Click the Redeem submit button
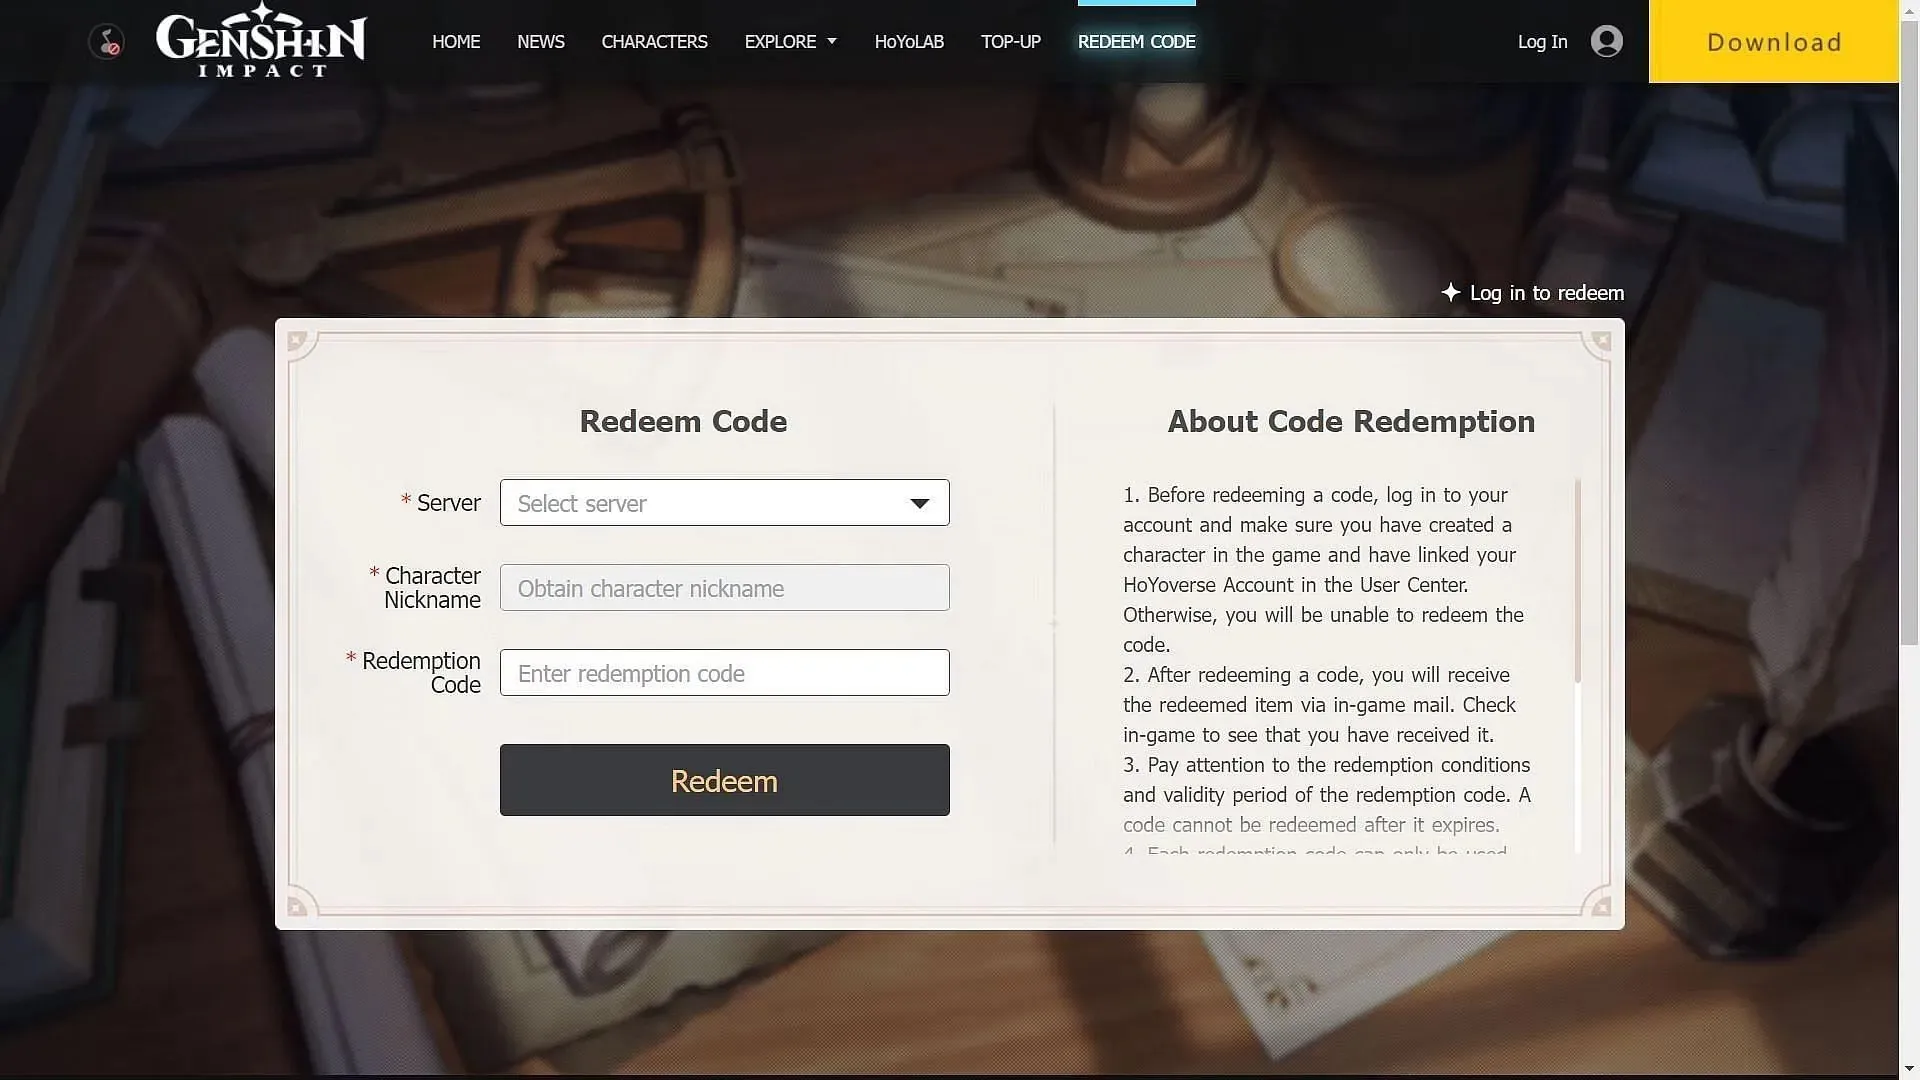This screenshot has width=1920, height=1080. click(x=724, y=779)
